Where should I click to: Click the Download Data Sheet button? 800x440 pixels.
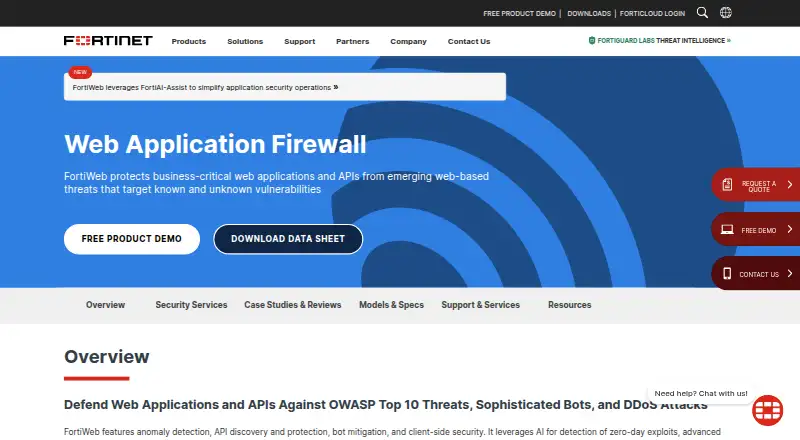(x=288, y=239)
